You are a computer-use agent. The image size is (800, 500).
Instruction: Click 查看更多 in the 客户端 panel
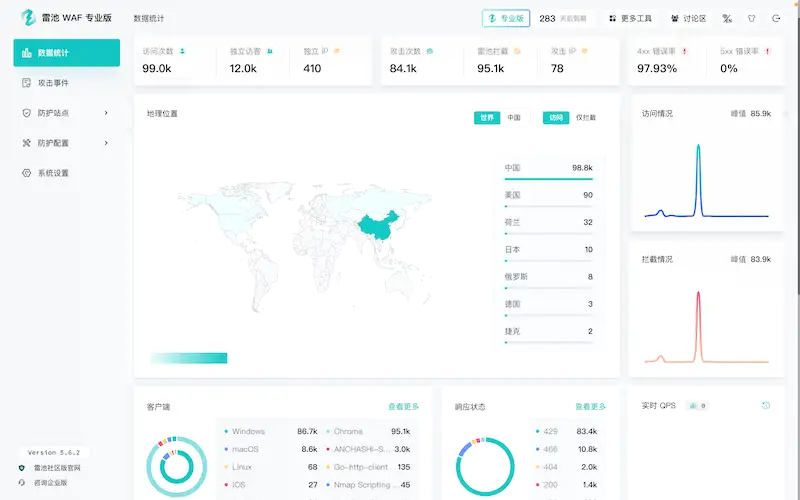tap(403, 407)
